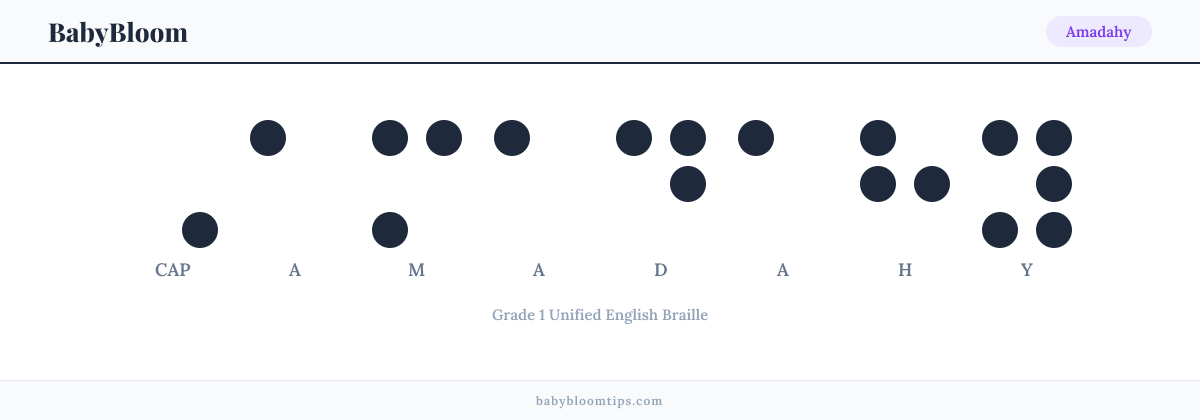This screenshot has width=1200, height=420.
Task: Click the Y letter label
Action: tap(1027, 270)
